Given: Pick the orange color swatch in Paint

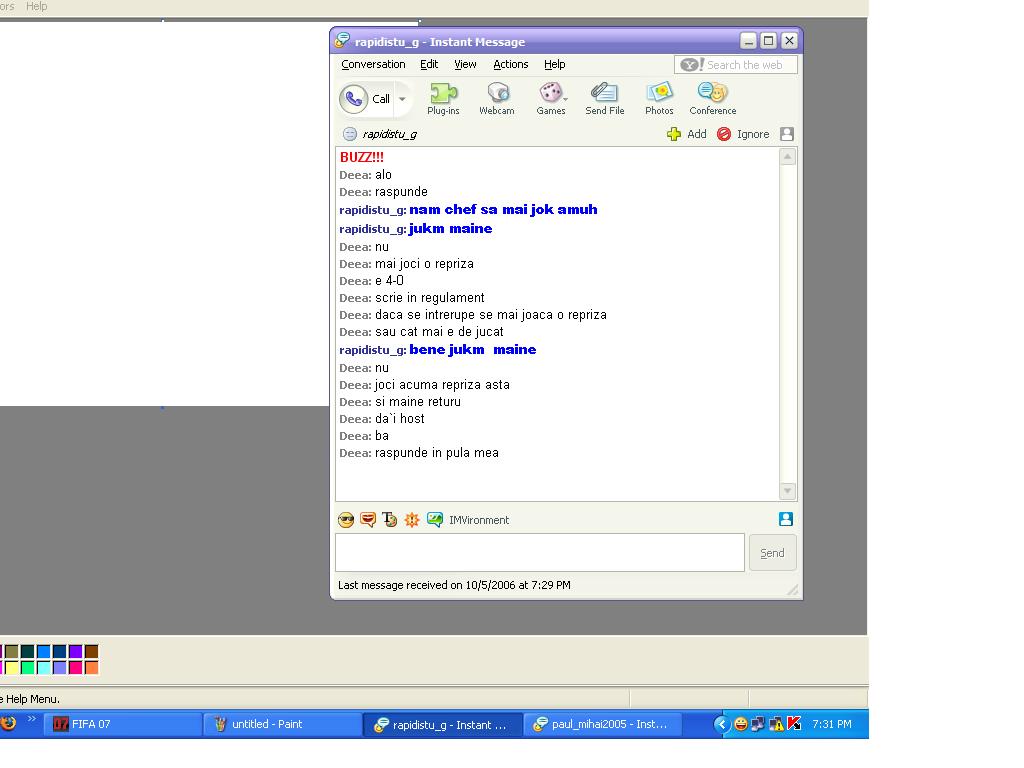Looking at the screenshot, I should [91, 667].
